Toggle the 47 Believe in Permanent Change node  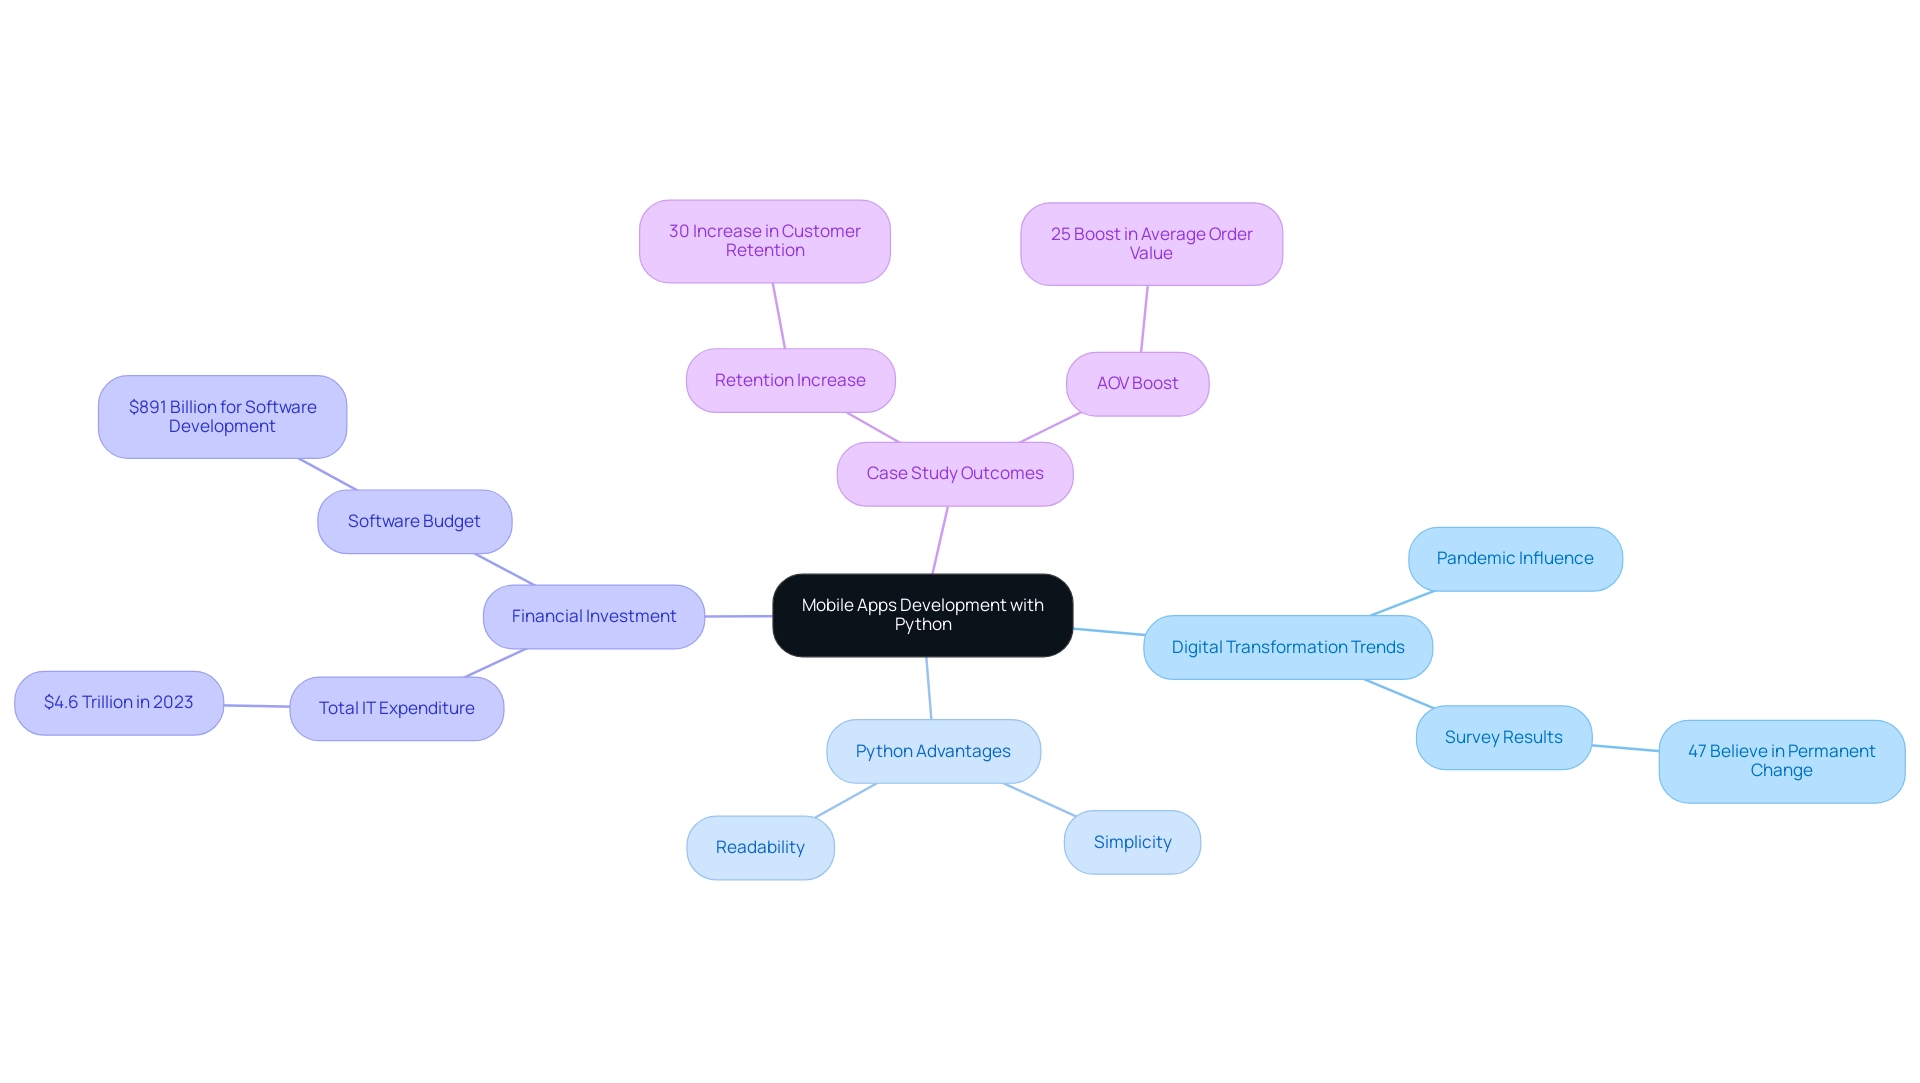coord(1780,758)
